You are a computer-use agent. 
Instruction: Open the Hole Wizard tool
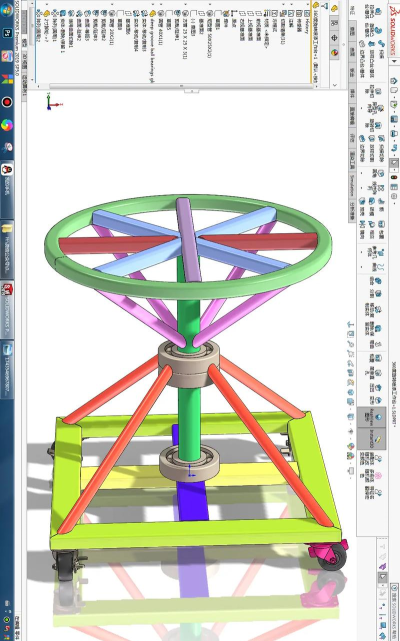click(375, 108)
